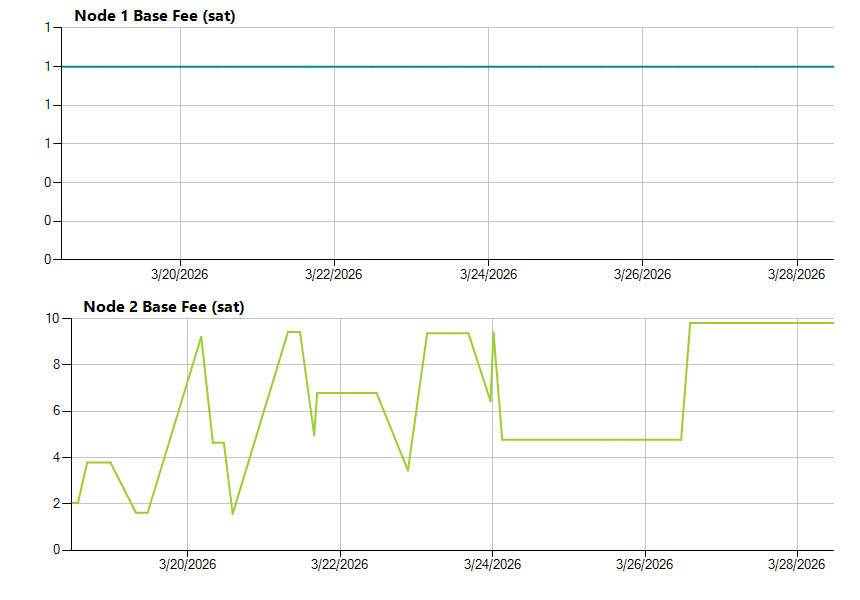Select the 3/22/2026 date label in Node 1 chart
This screenshot has height=600, width=860.
coord(334,274)
